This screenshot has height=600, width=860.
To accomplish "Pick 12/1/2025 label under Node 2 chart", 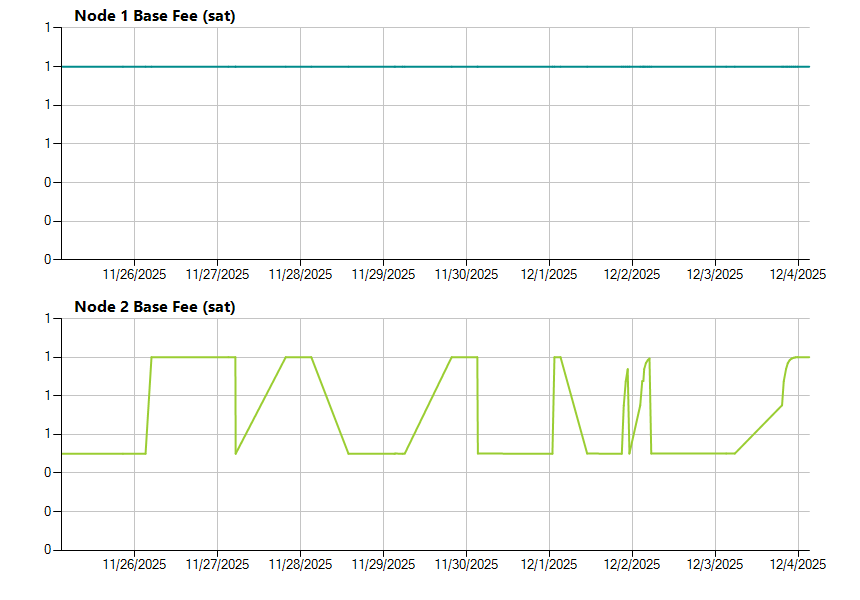I will [x=549, y=565].
